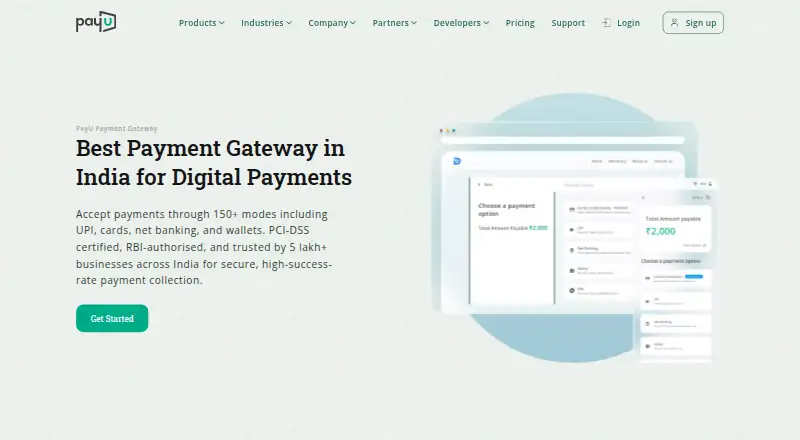The image size is (800, 440).
Task: Expand the Products chevron
Action: [x=221, y=23]
